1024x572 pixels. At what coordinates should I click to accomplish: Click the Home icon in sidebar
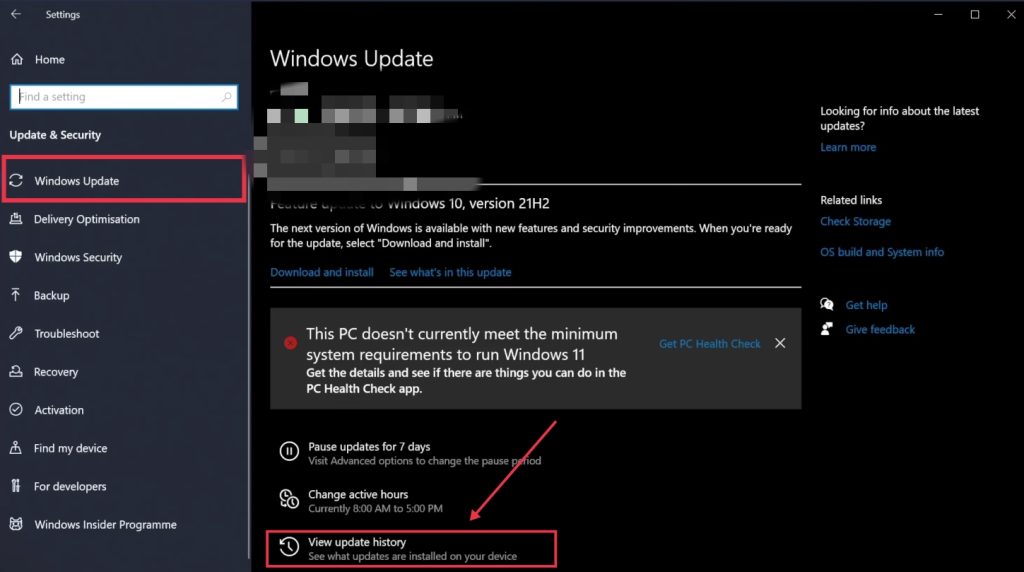(x=17, y=59)
